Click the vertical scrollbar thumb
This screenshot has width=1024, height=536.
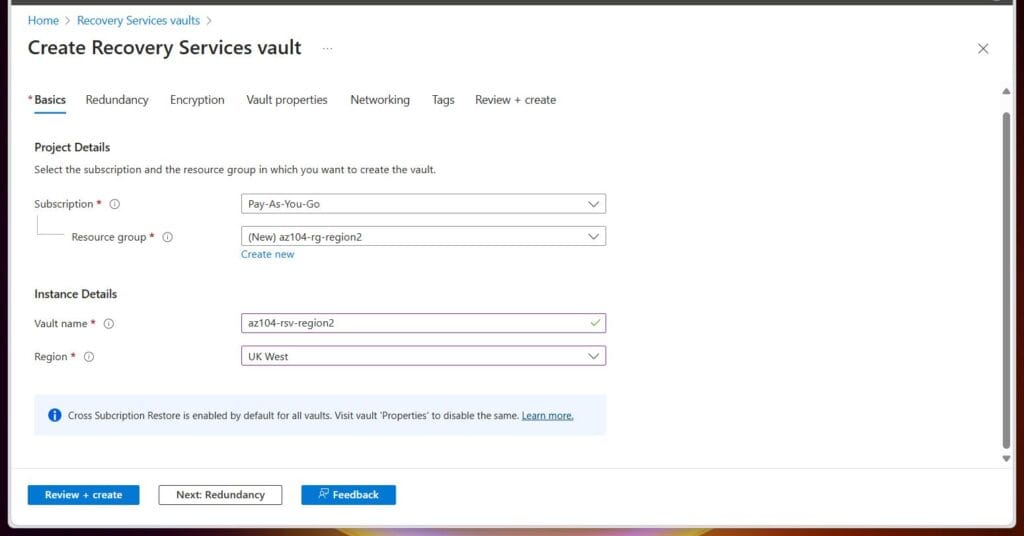[1006, 281]
